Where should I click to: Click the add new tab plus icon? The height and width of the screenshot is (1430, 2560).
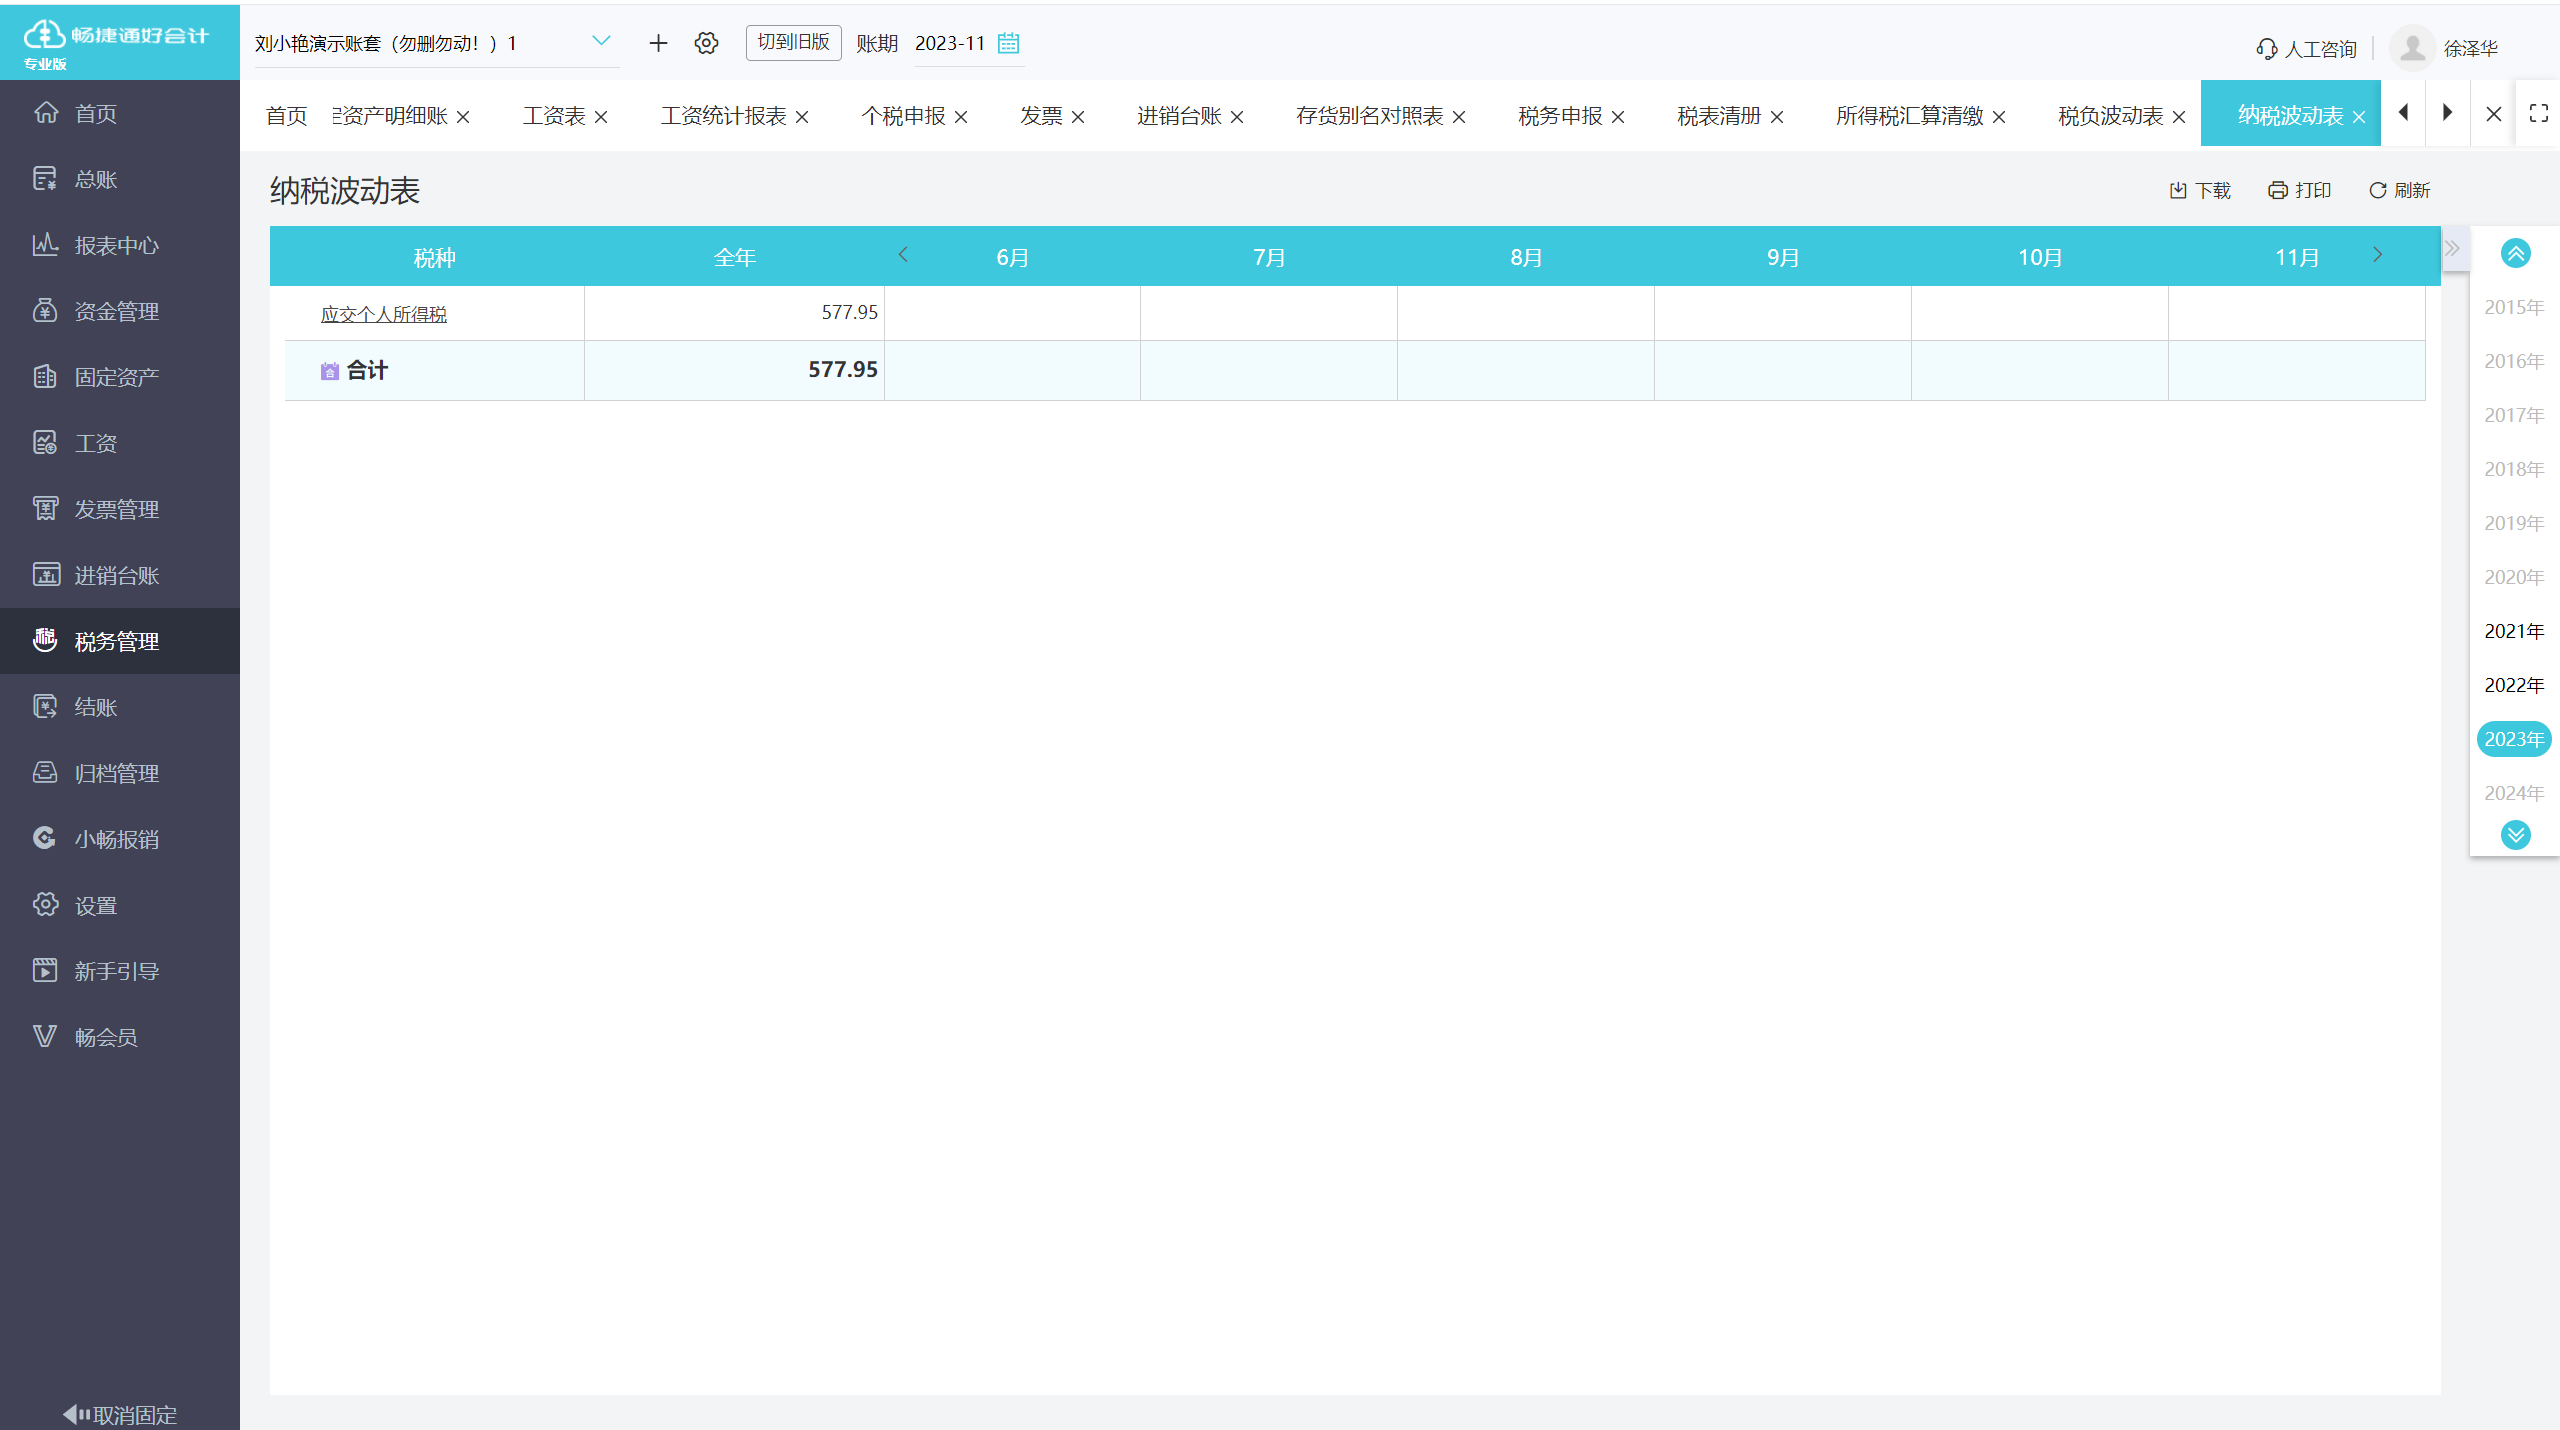[658, 42]
